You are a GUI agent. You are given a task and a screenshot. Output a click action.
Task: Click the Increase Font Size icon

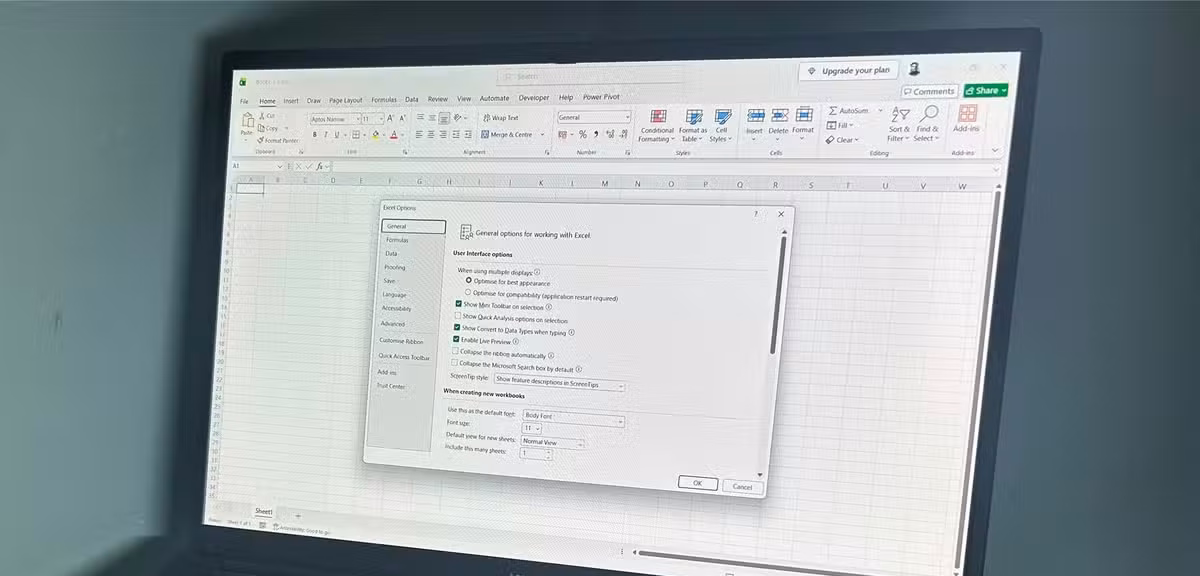390,118
